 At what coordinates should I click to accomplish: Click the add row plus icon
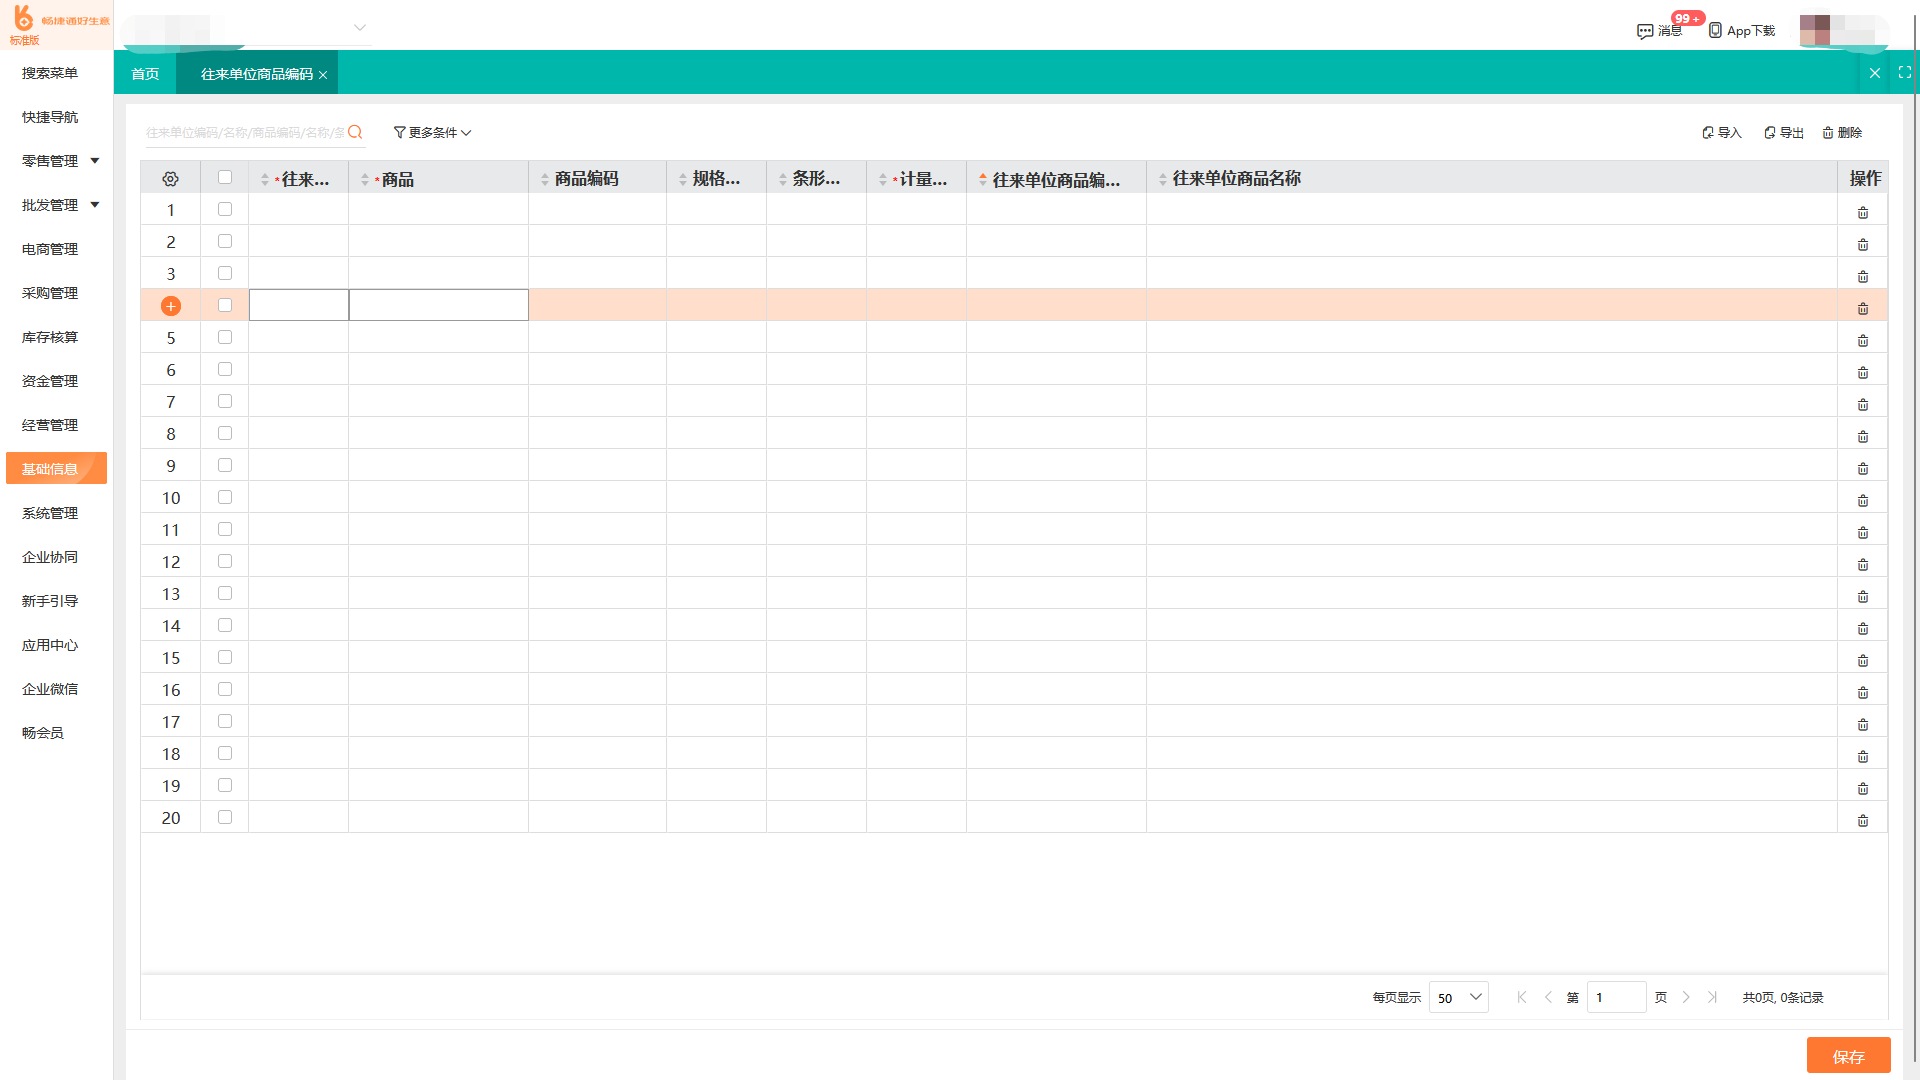coord(170,305)
